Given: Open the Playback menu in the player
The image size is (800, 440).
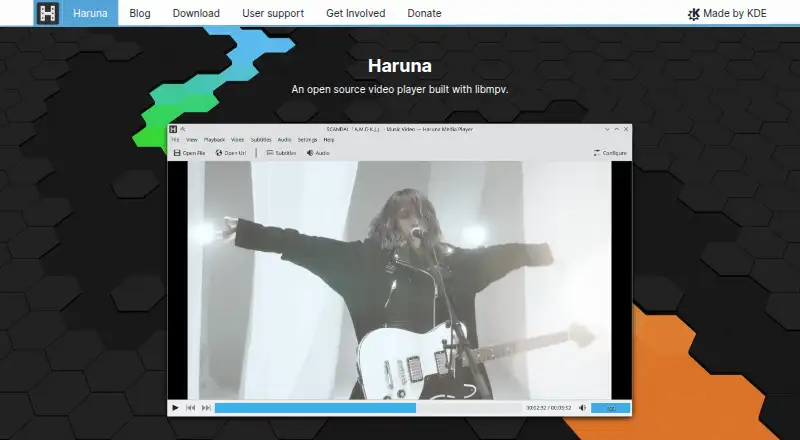Looking at the screenshot, I should [x=214, y=140].
